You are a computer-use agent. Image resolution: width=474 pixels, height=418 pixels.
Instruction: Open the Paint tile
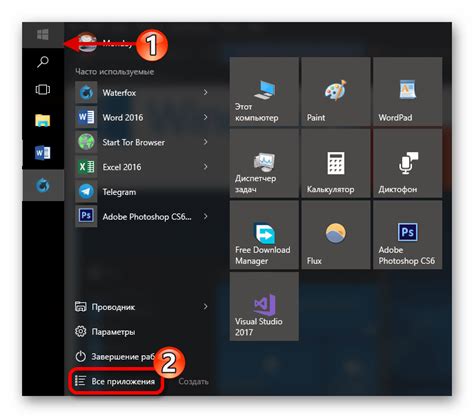point(336,92)
